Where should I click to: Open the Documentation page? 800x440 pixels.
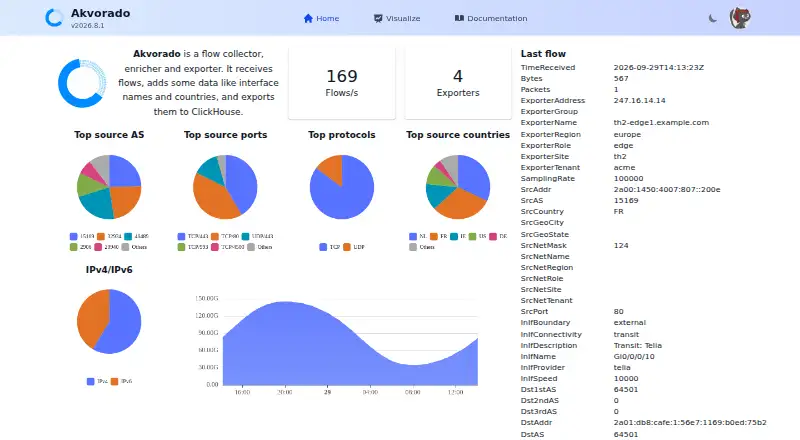click(491, 18)
